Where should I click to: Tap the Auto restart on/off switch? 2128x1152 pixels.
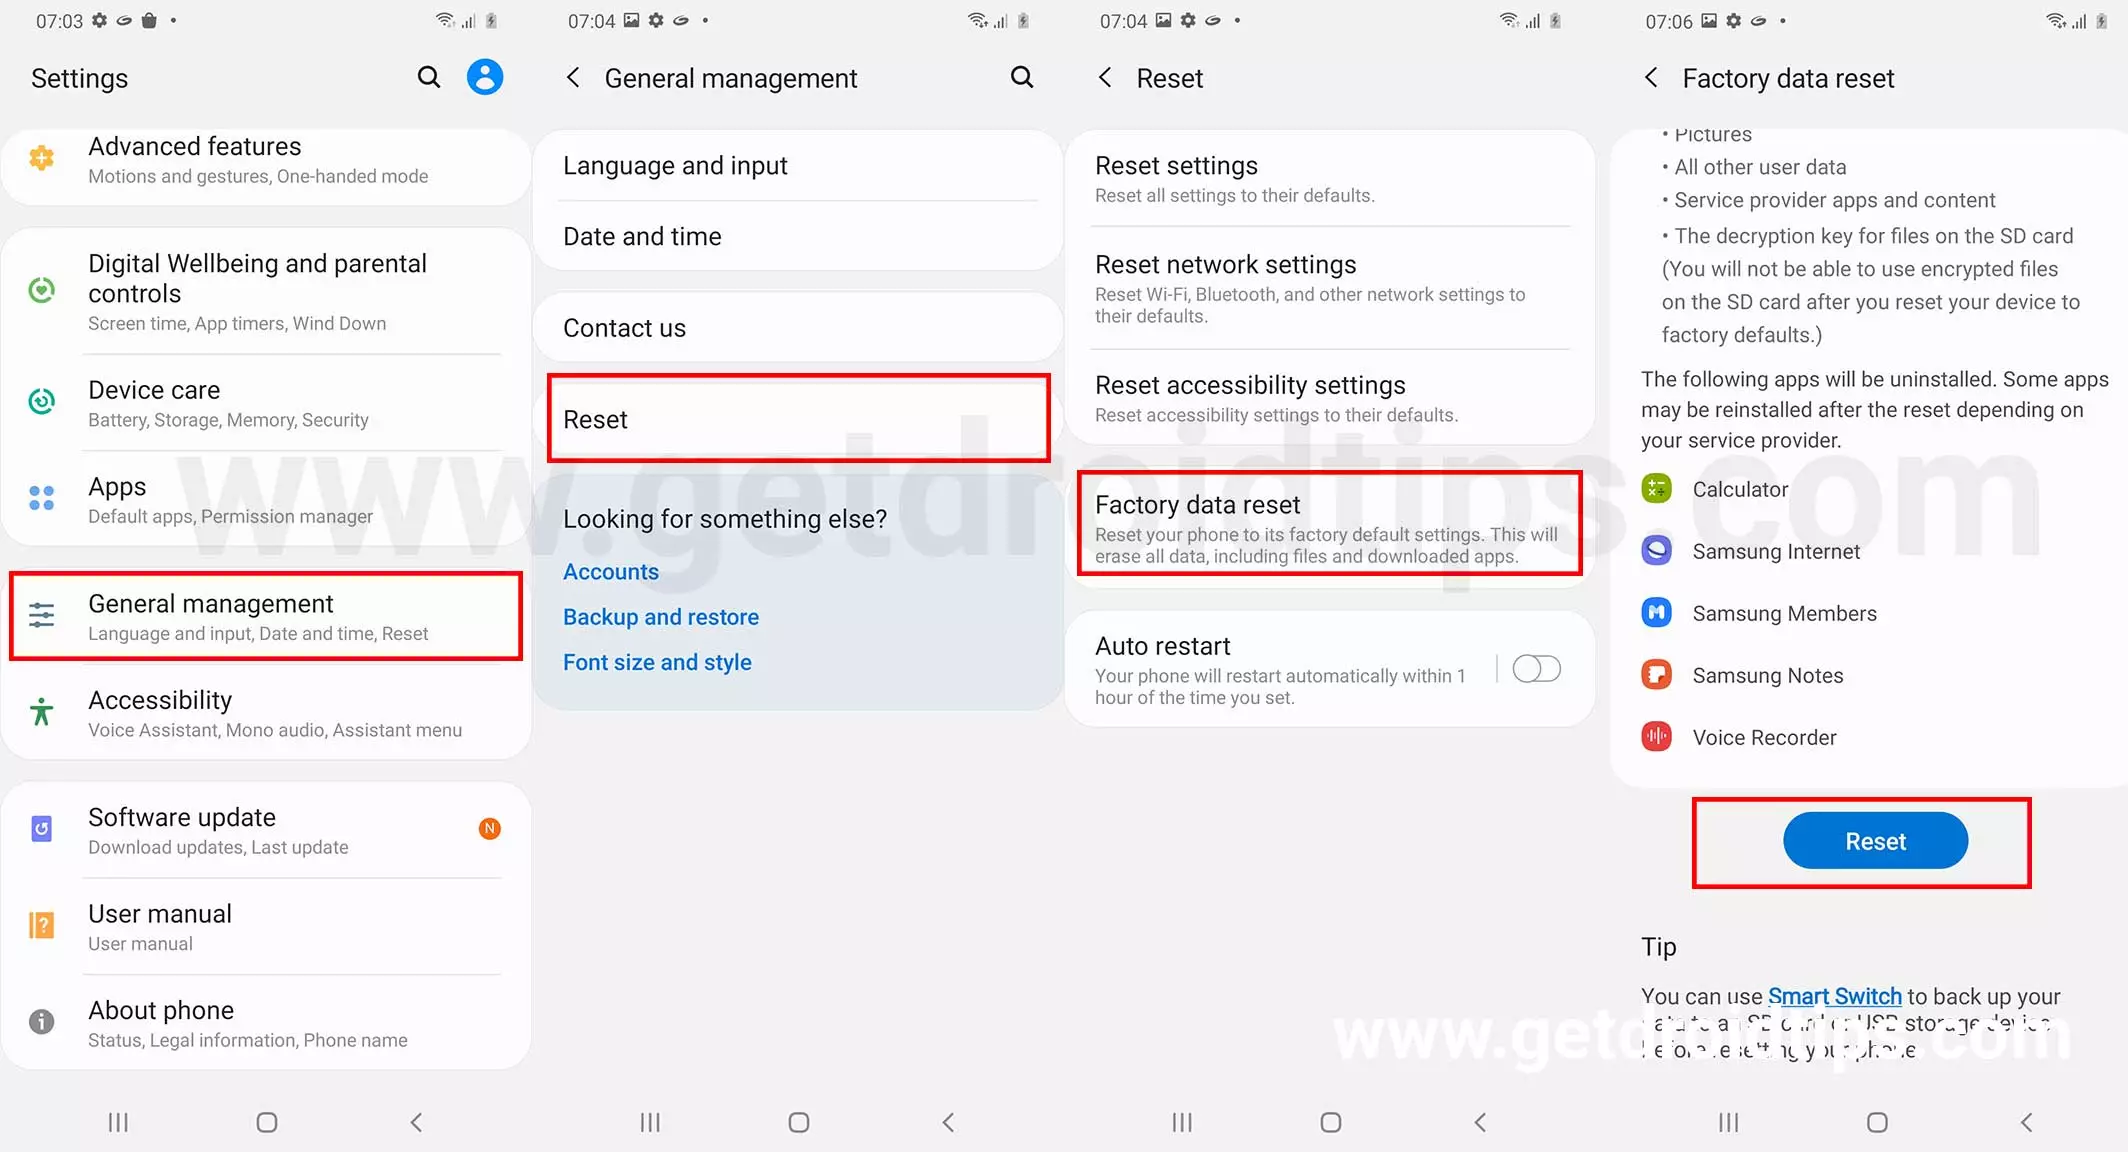tap(1538, 667)
